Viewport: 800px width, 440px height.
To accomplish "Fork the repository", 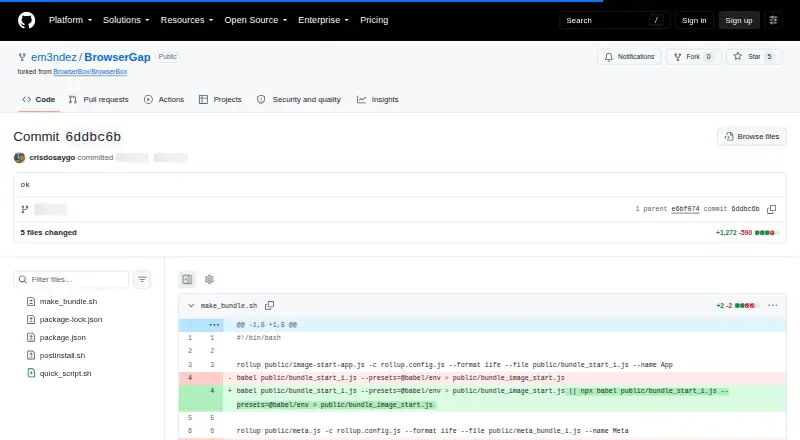I will (x=693, y=57).
